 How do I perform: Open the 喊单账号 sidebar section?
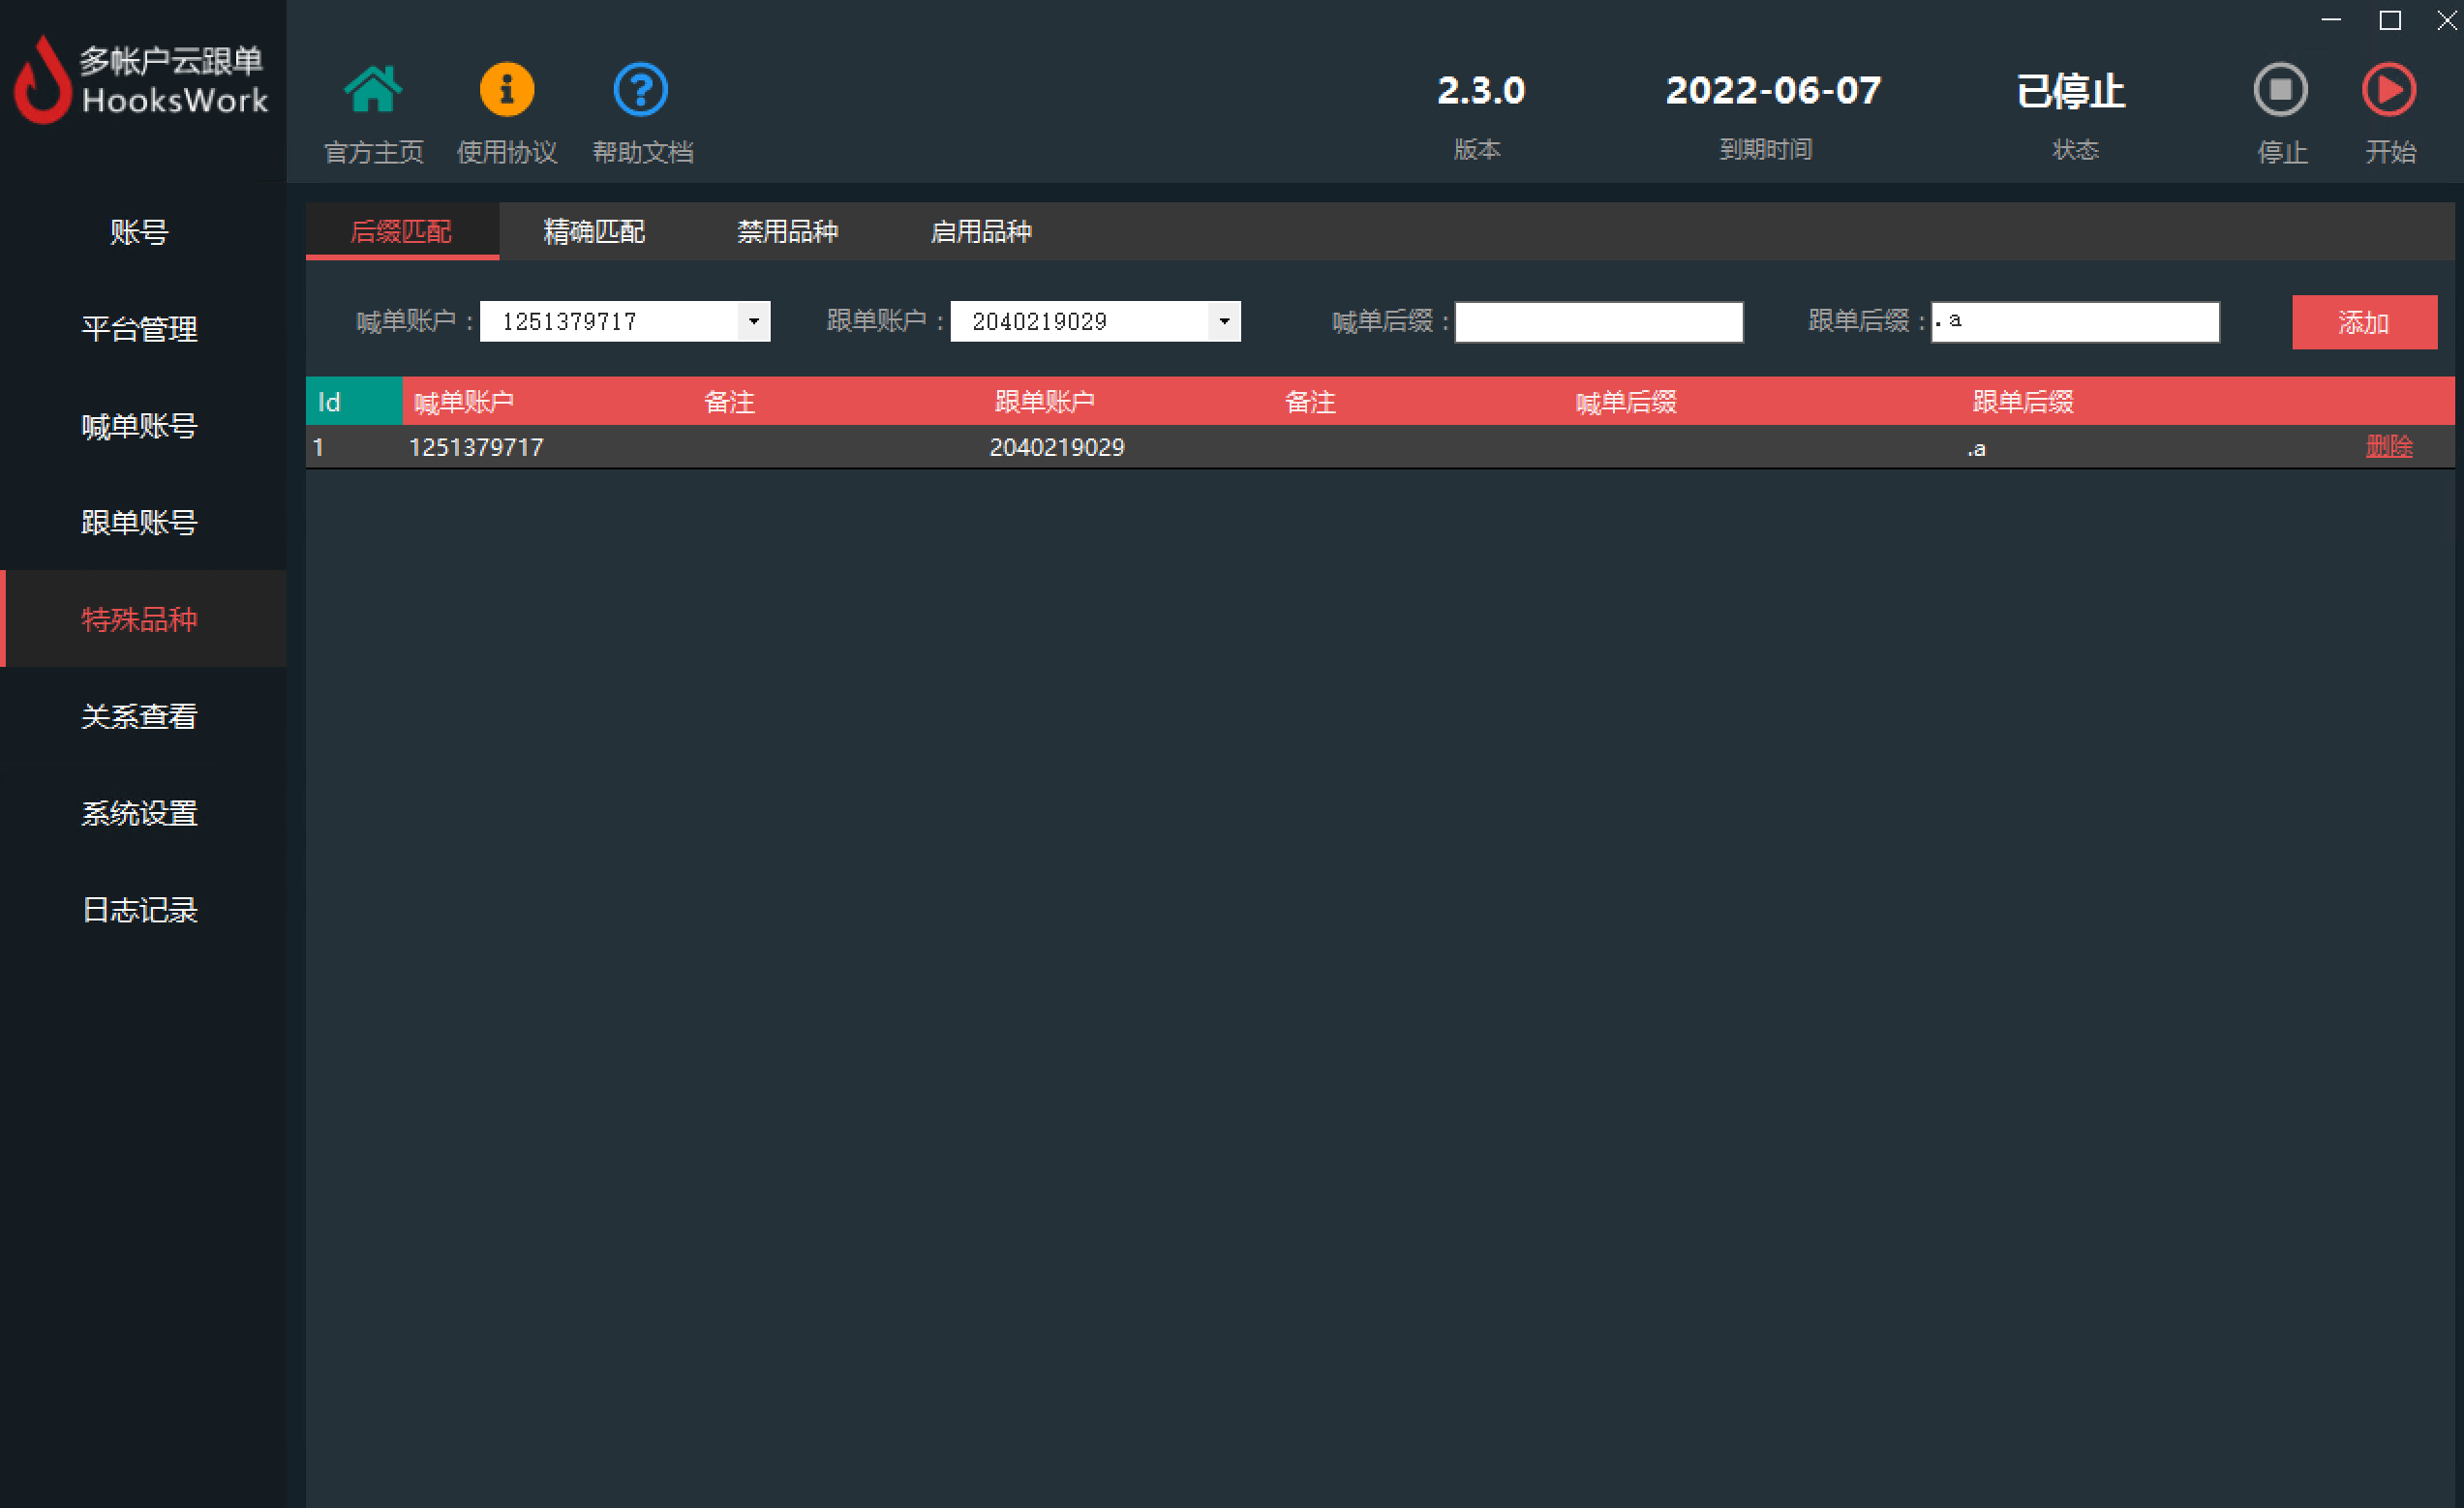pos(139,425)
